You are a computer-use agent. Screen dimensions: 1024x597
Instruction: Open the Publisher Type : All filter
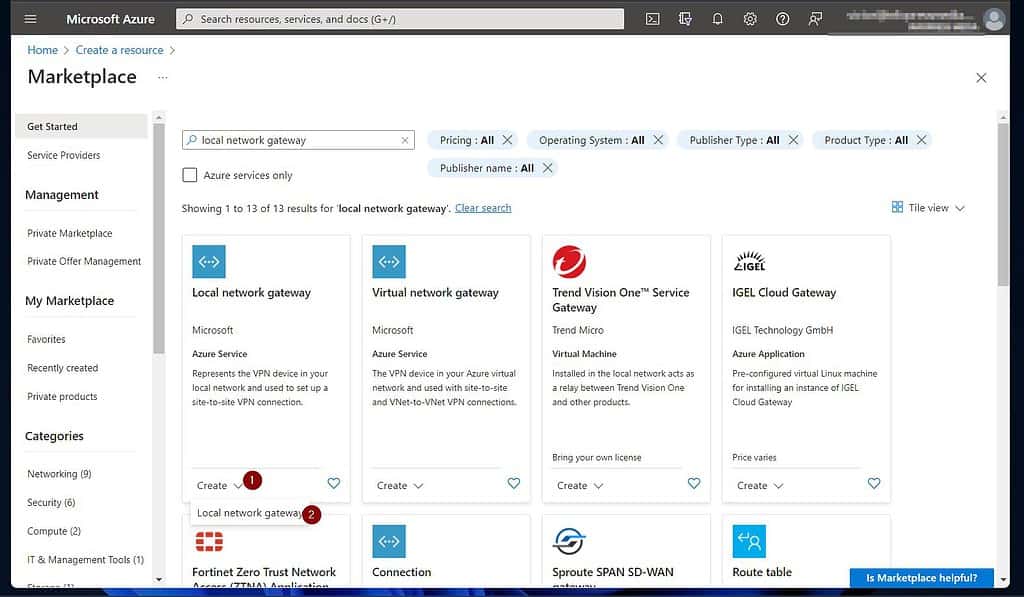click(734, 140)
